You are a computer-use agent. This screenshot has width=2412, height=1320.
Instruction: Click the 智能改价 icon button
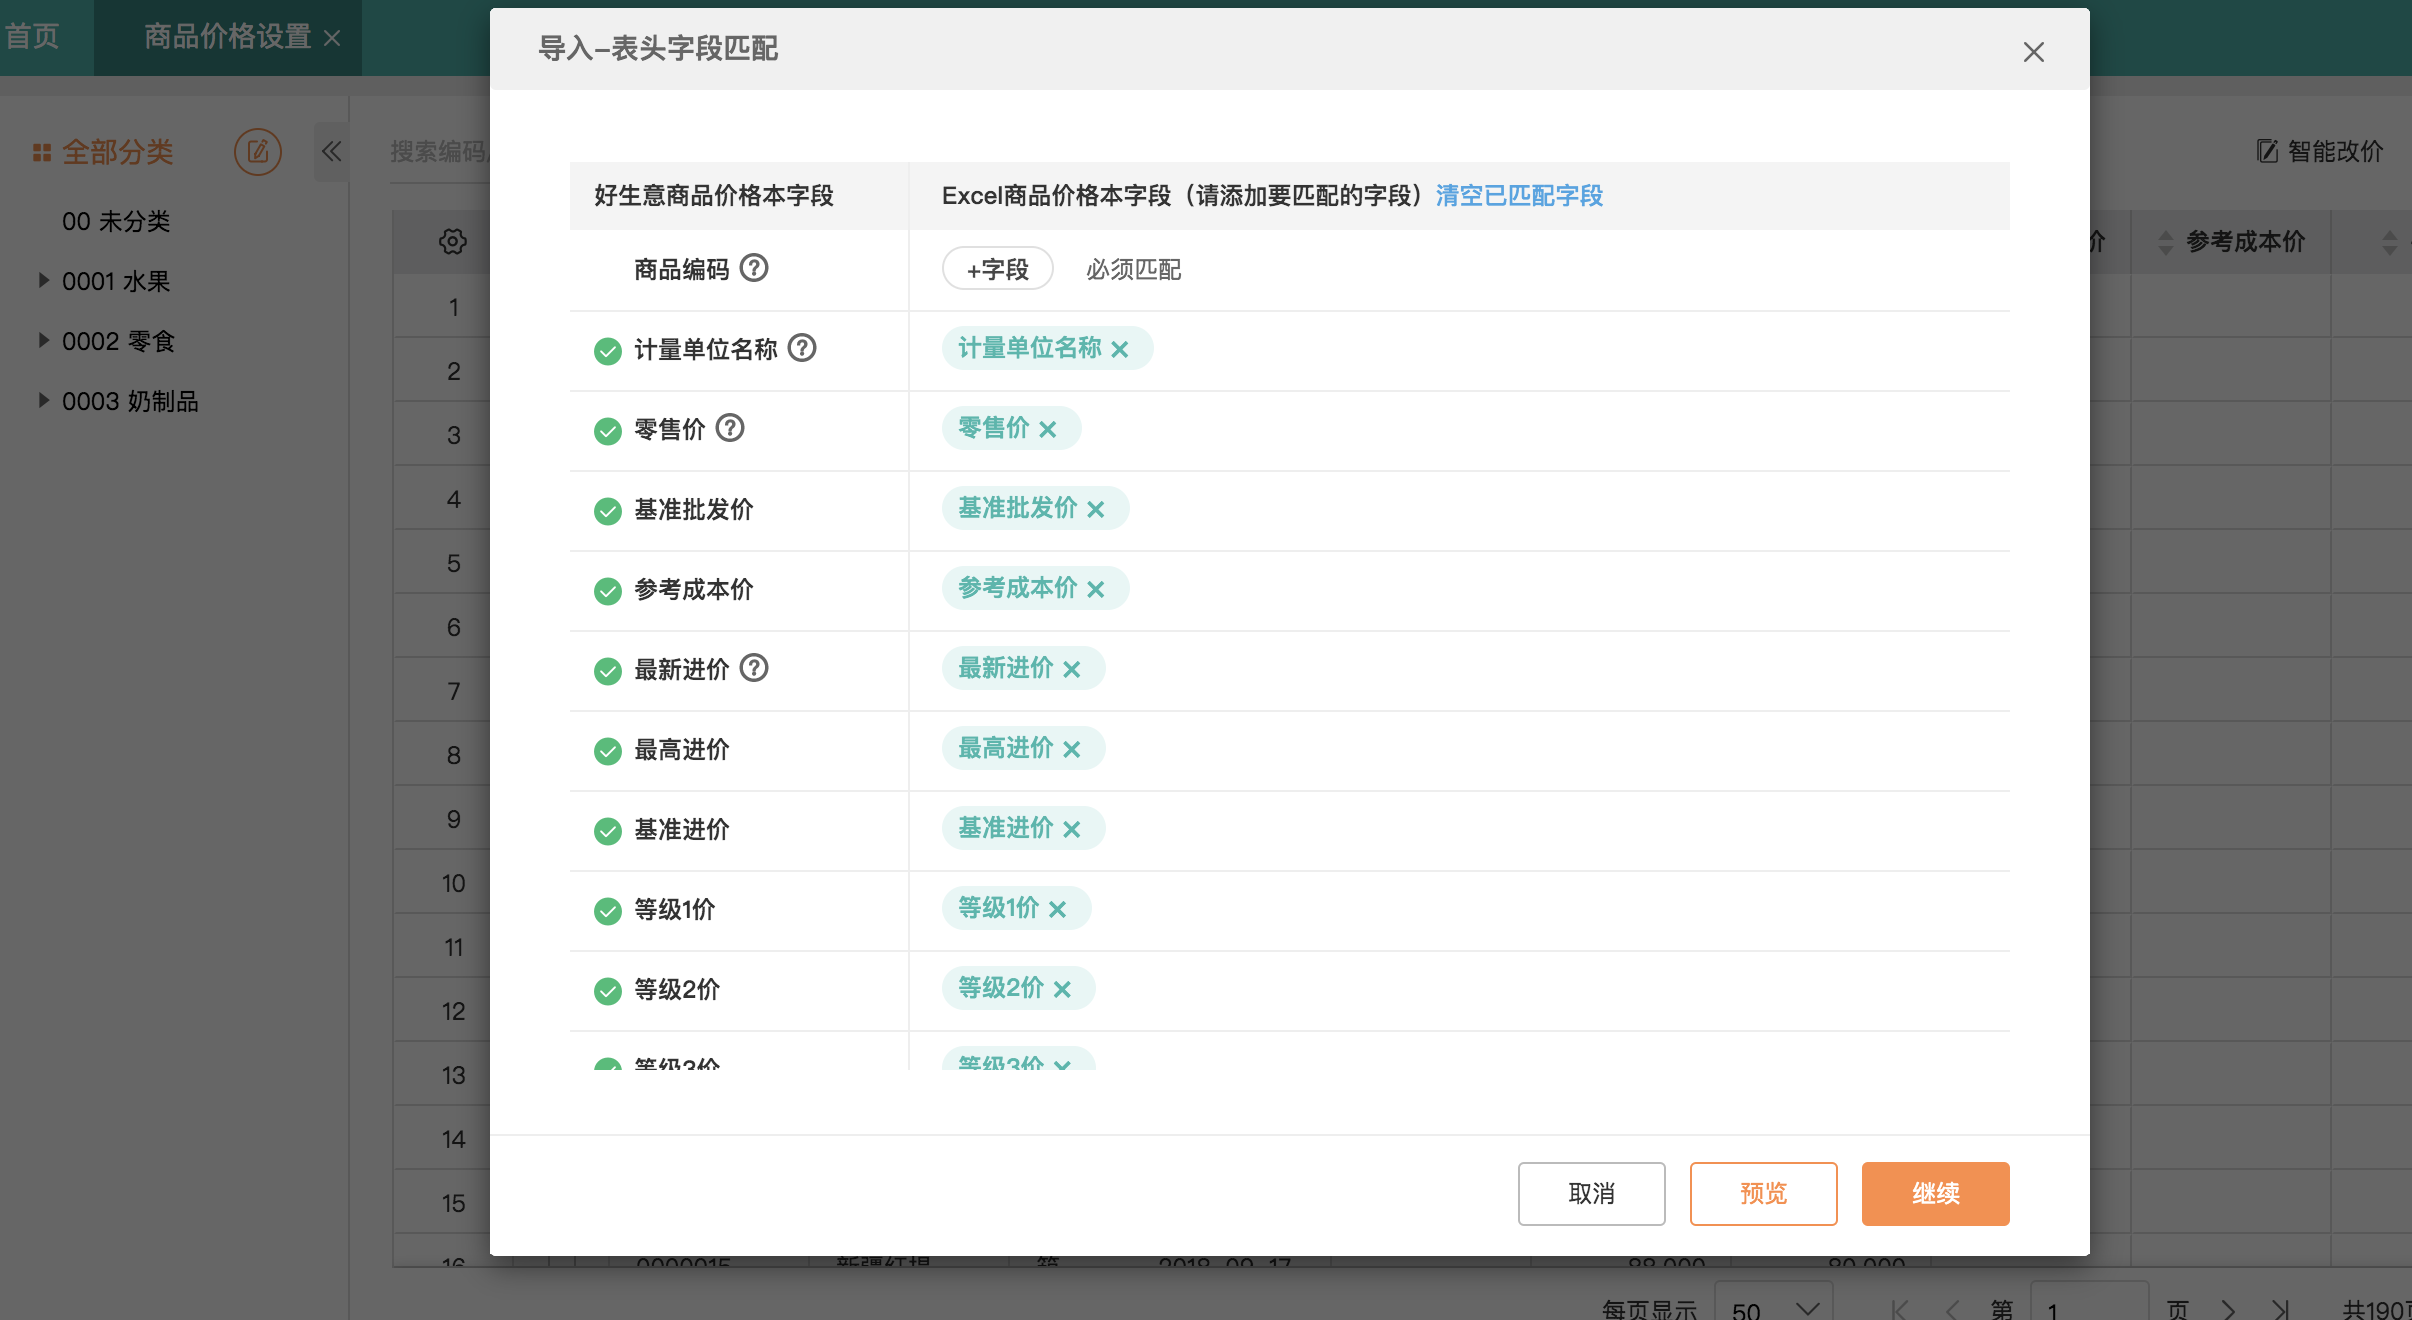(2264, 153)
